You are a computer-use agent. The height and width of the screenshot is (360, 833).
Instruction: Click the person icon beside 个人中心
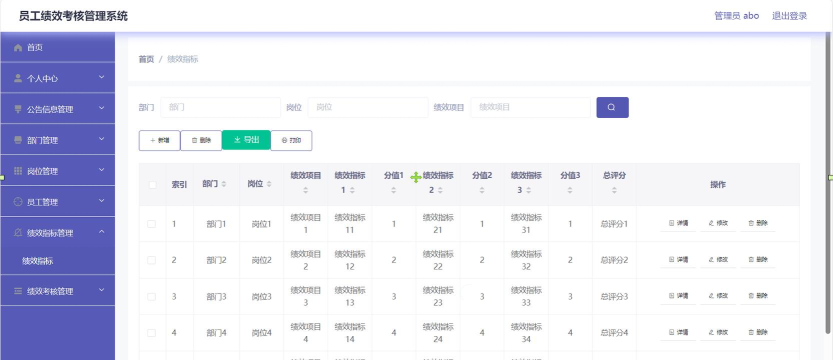[18, 79]
